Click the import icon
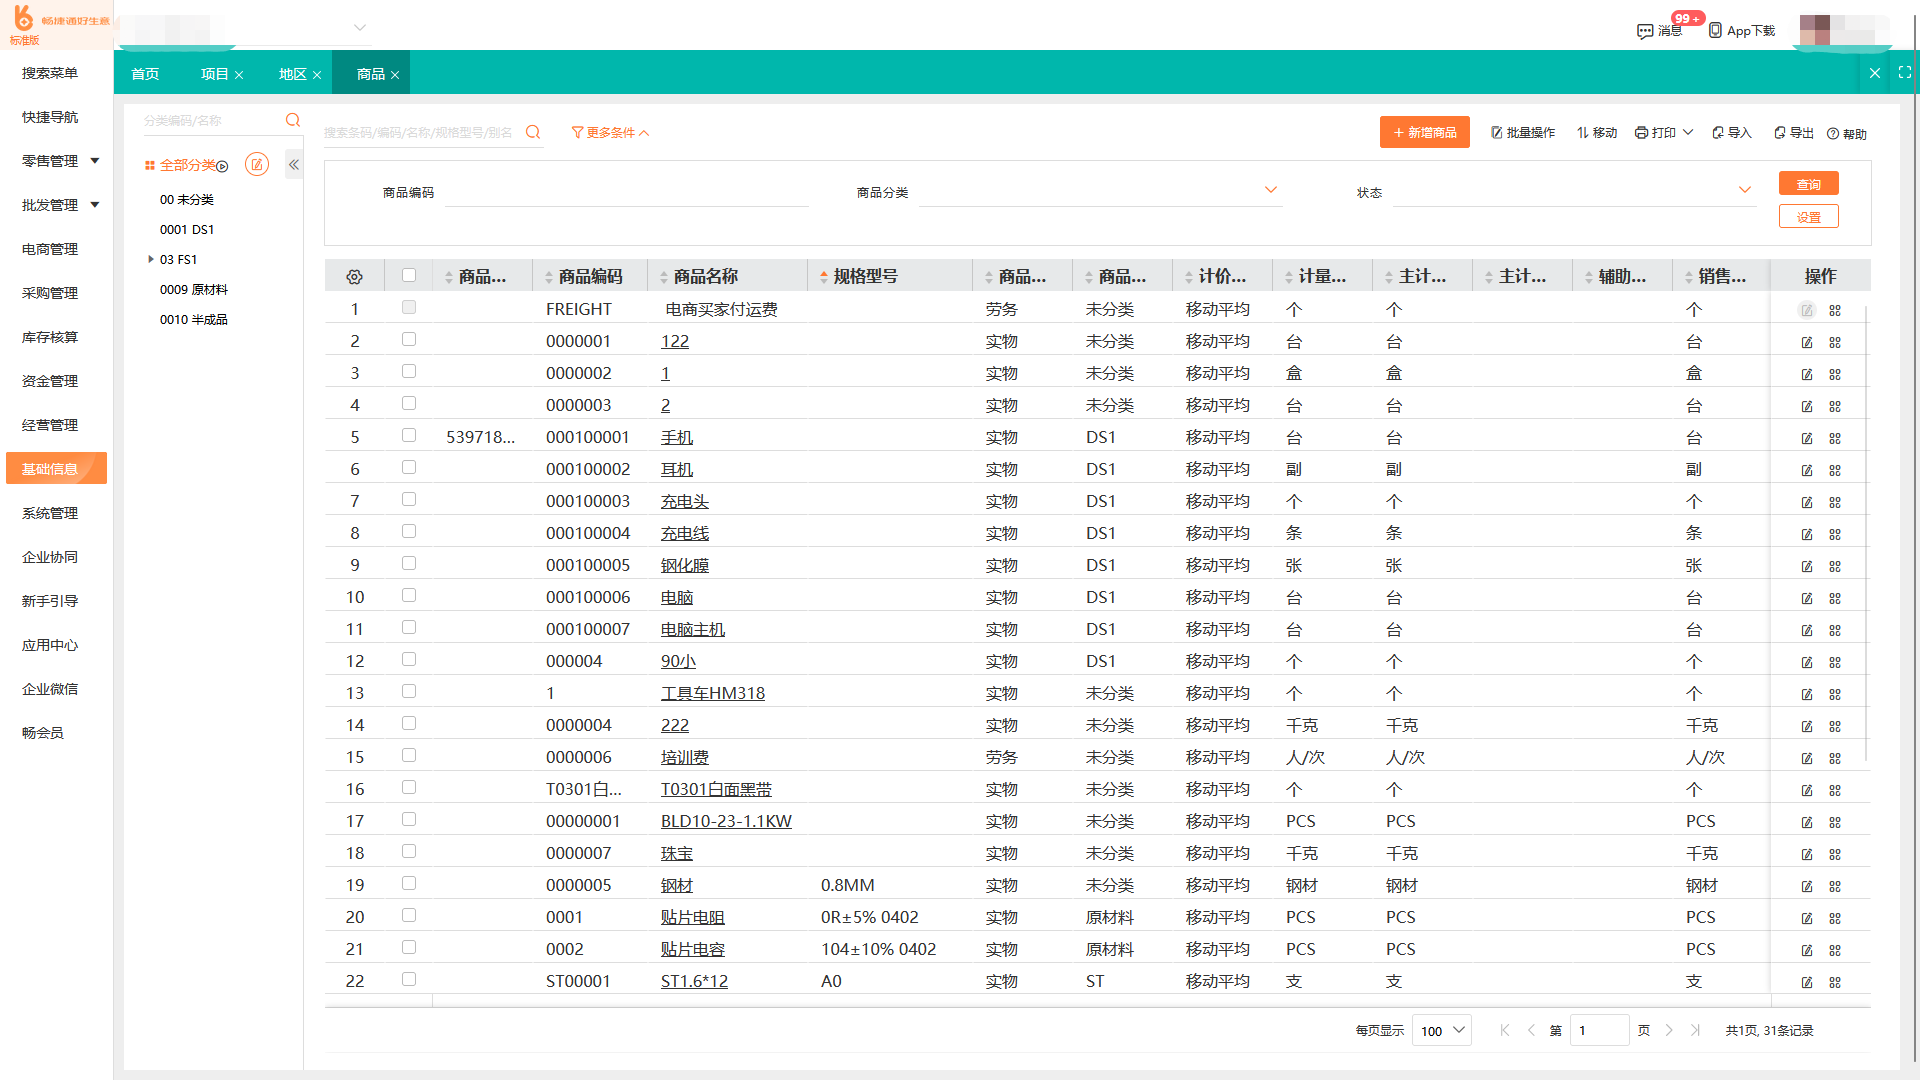The image size is (1920, 1080). [x=1730, y=132]
